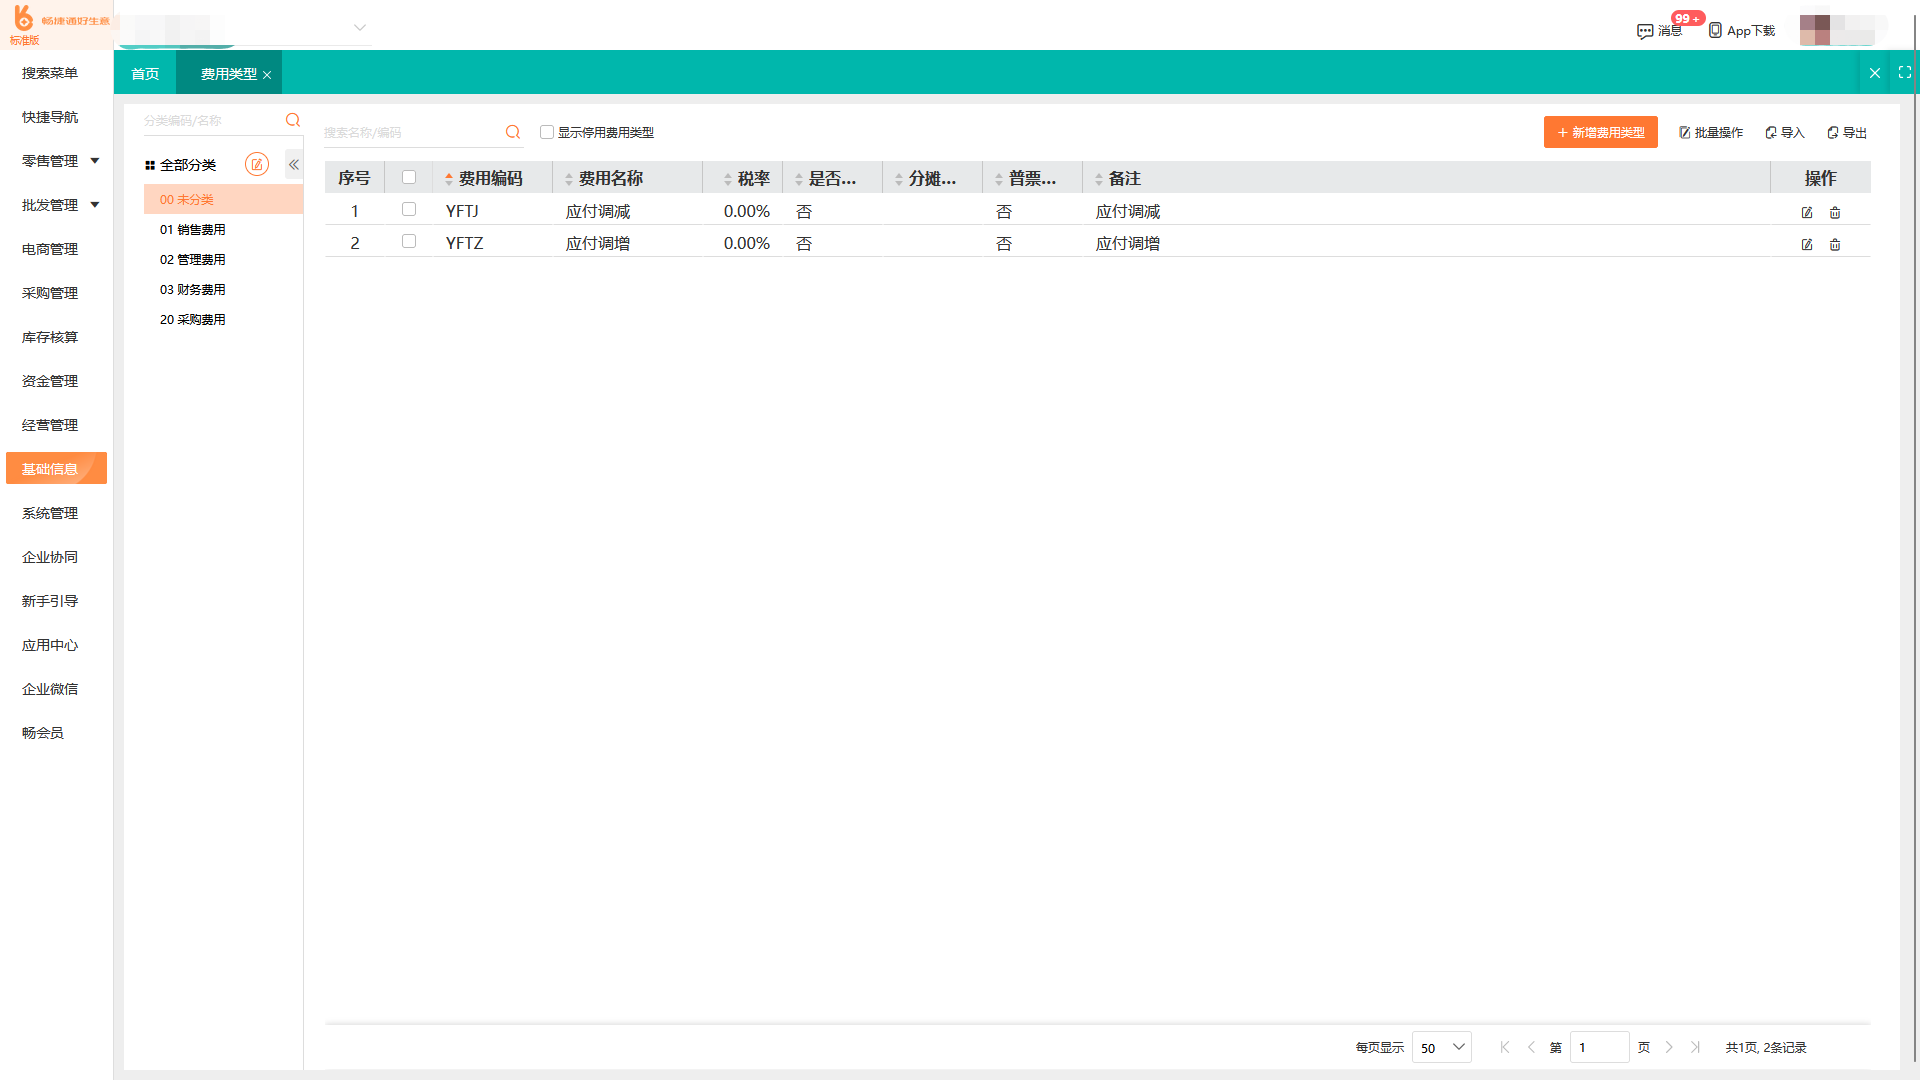Click the batch operation 批量操作 icon

tap(1710, 132)
